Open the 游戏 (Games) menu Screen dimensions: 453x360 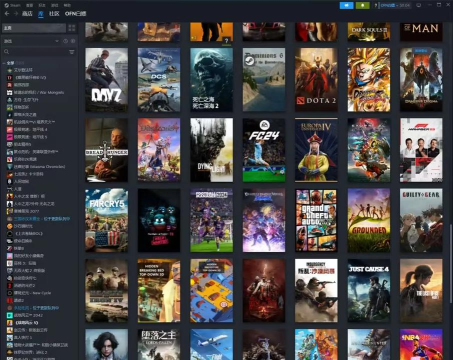54,5
